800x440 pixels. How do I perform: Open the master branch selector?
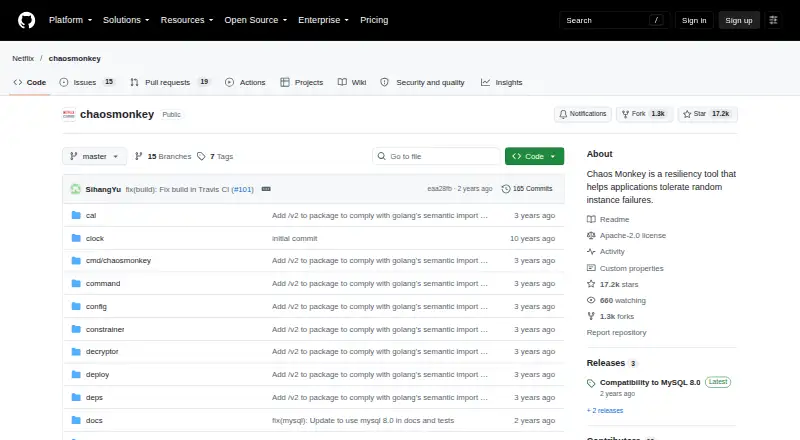[x=94, y=156]
